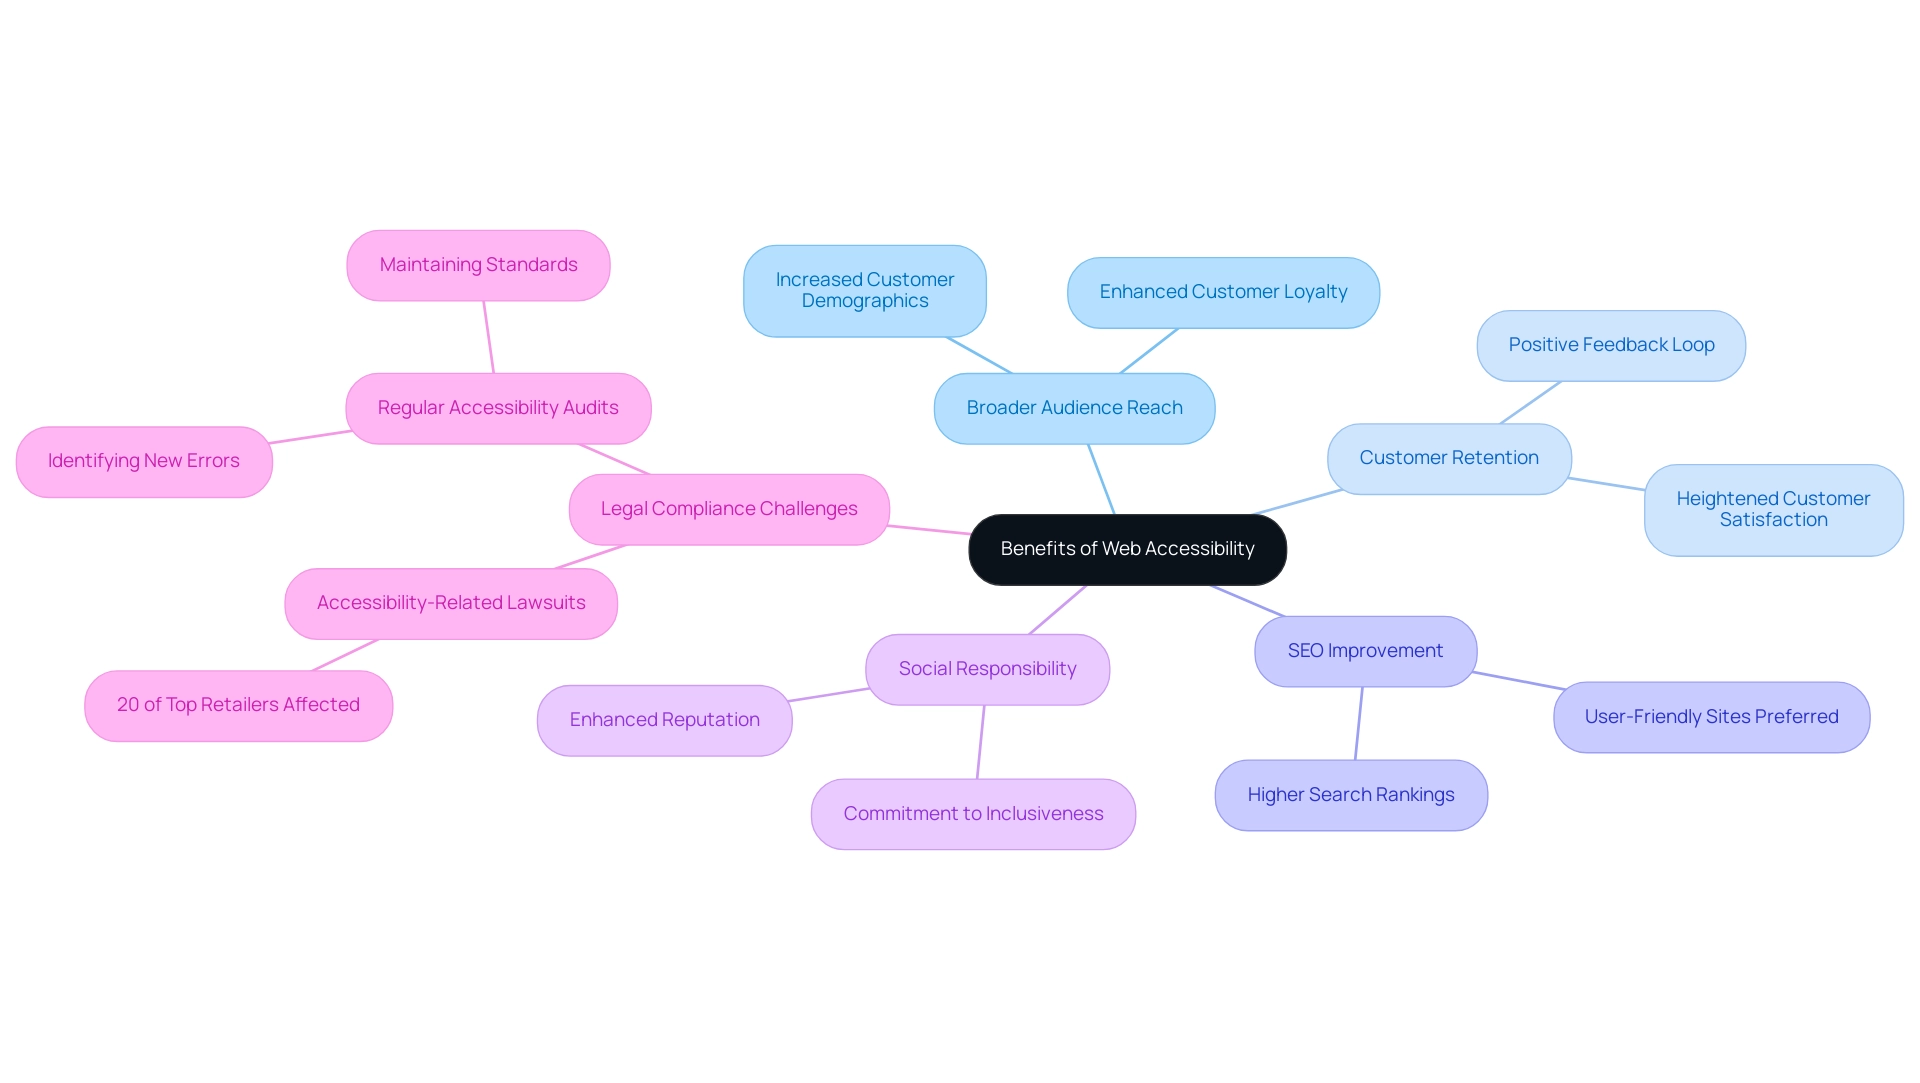Click the Benefits of Web Accessibility node
Viewport: 1920px width, 1083px height.
[1127, 547]
